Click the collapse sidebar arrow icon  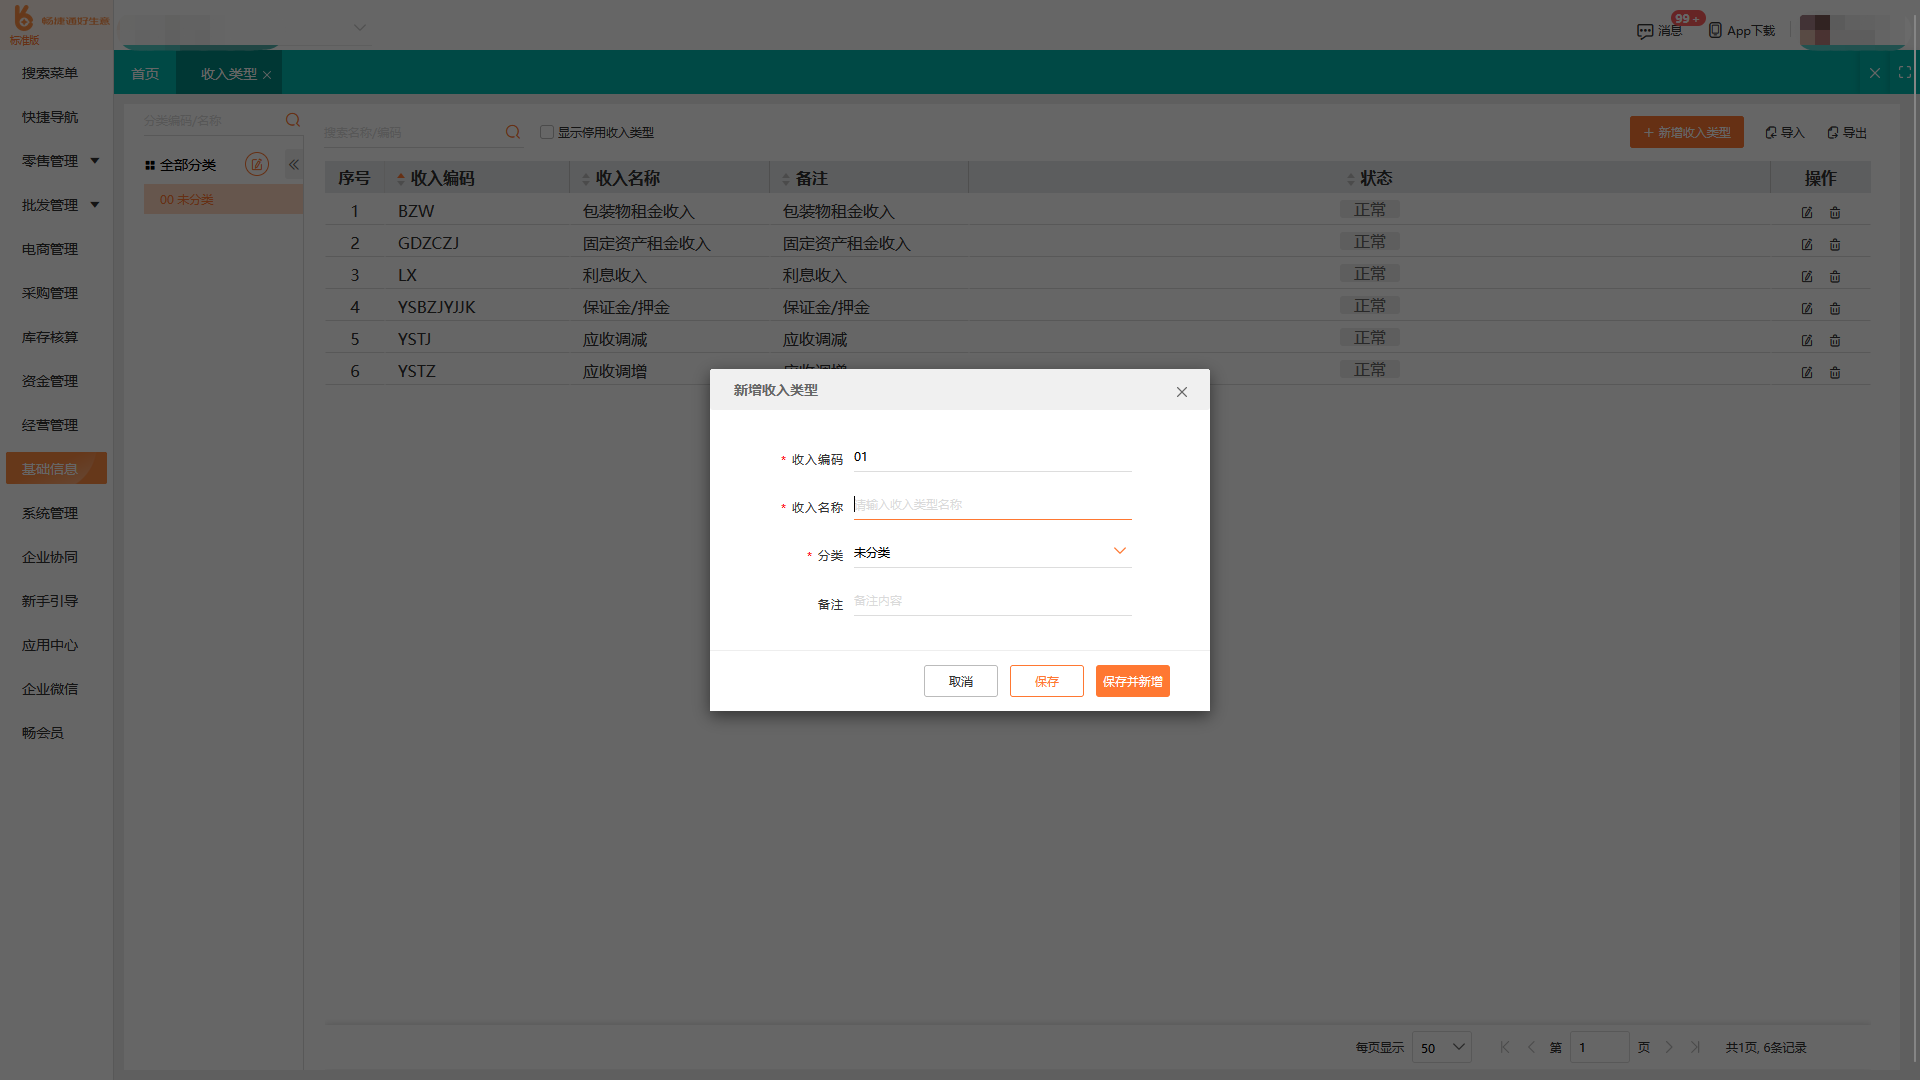click(294, 164)
